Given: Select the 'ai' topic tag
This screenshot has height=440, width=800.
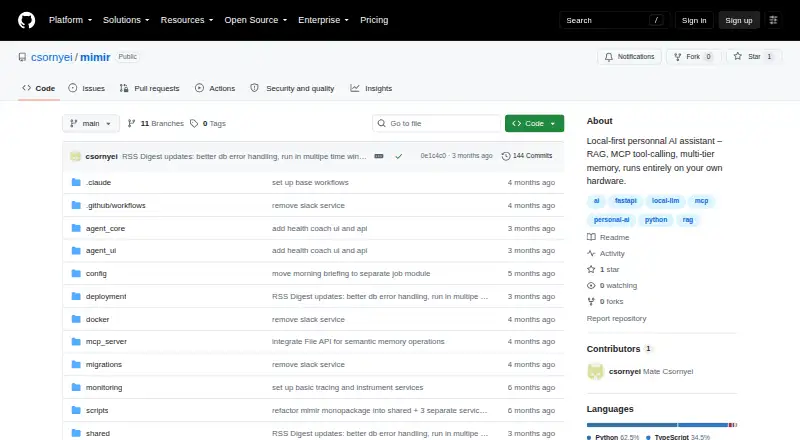Looking at the screenshot, I should click(596, 201).
